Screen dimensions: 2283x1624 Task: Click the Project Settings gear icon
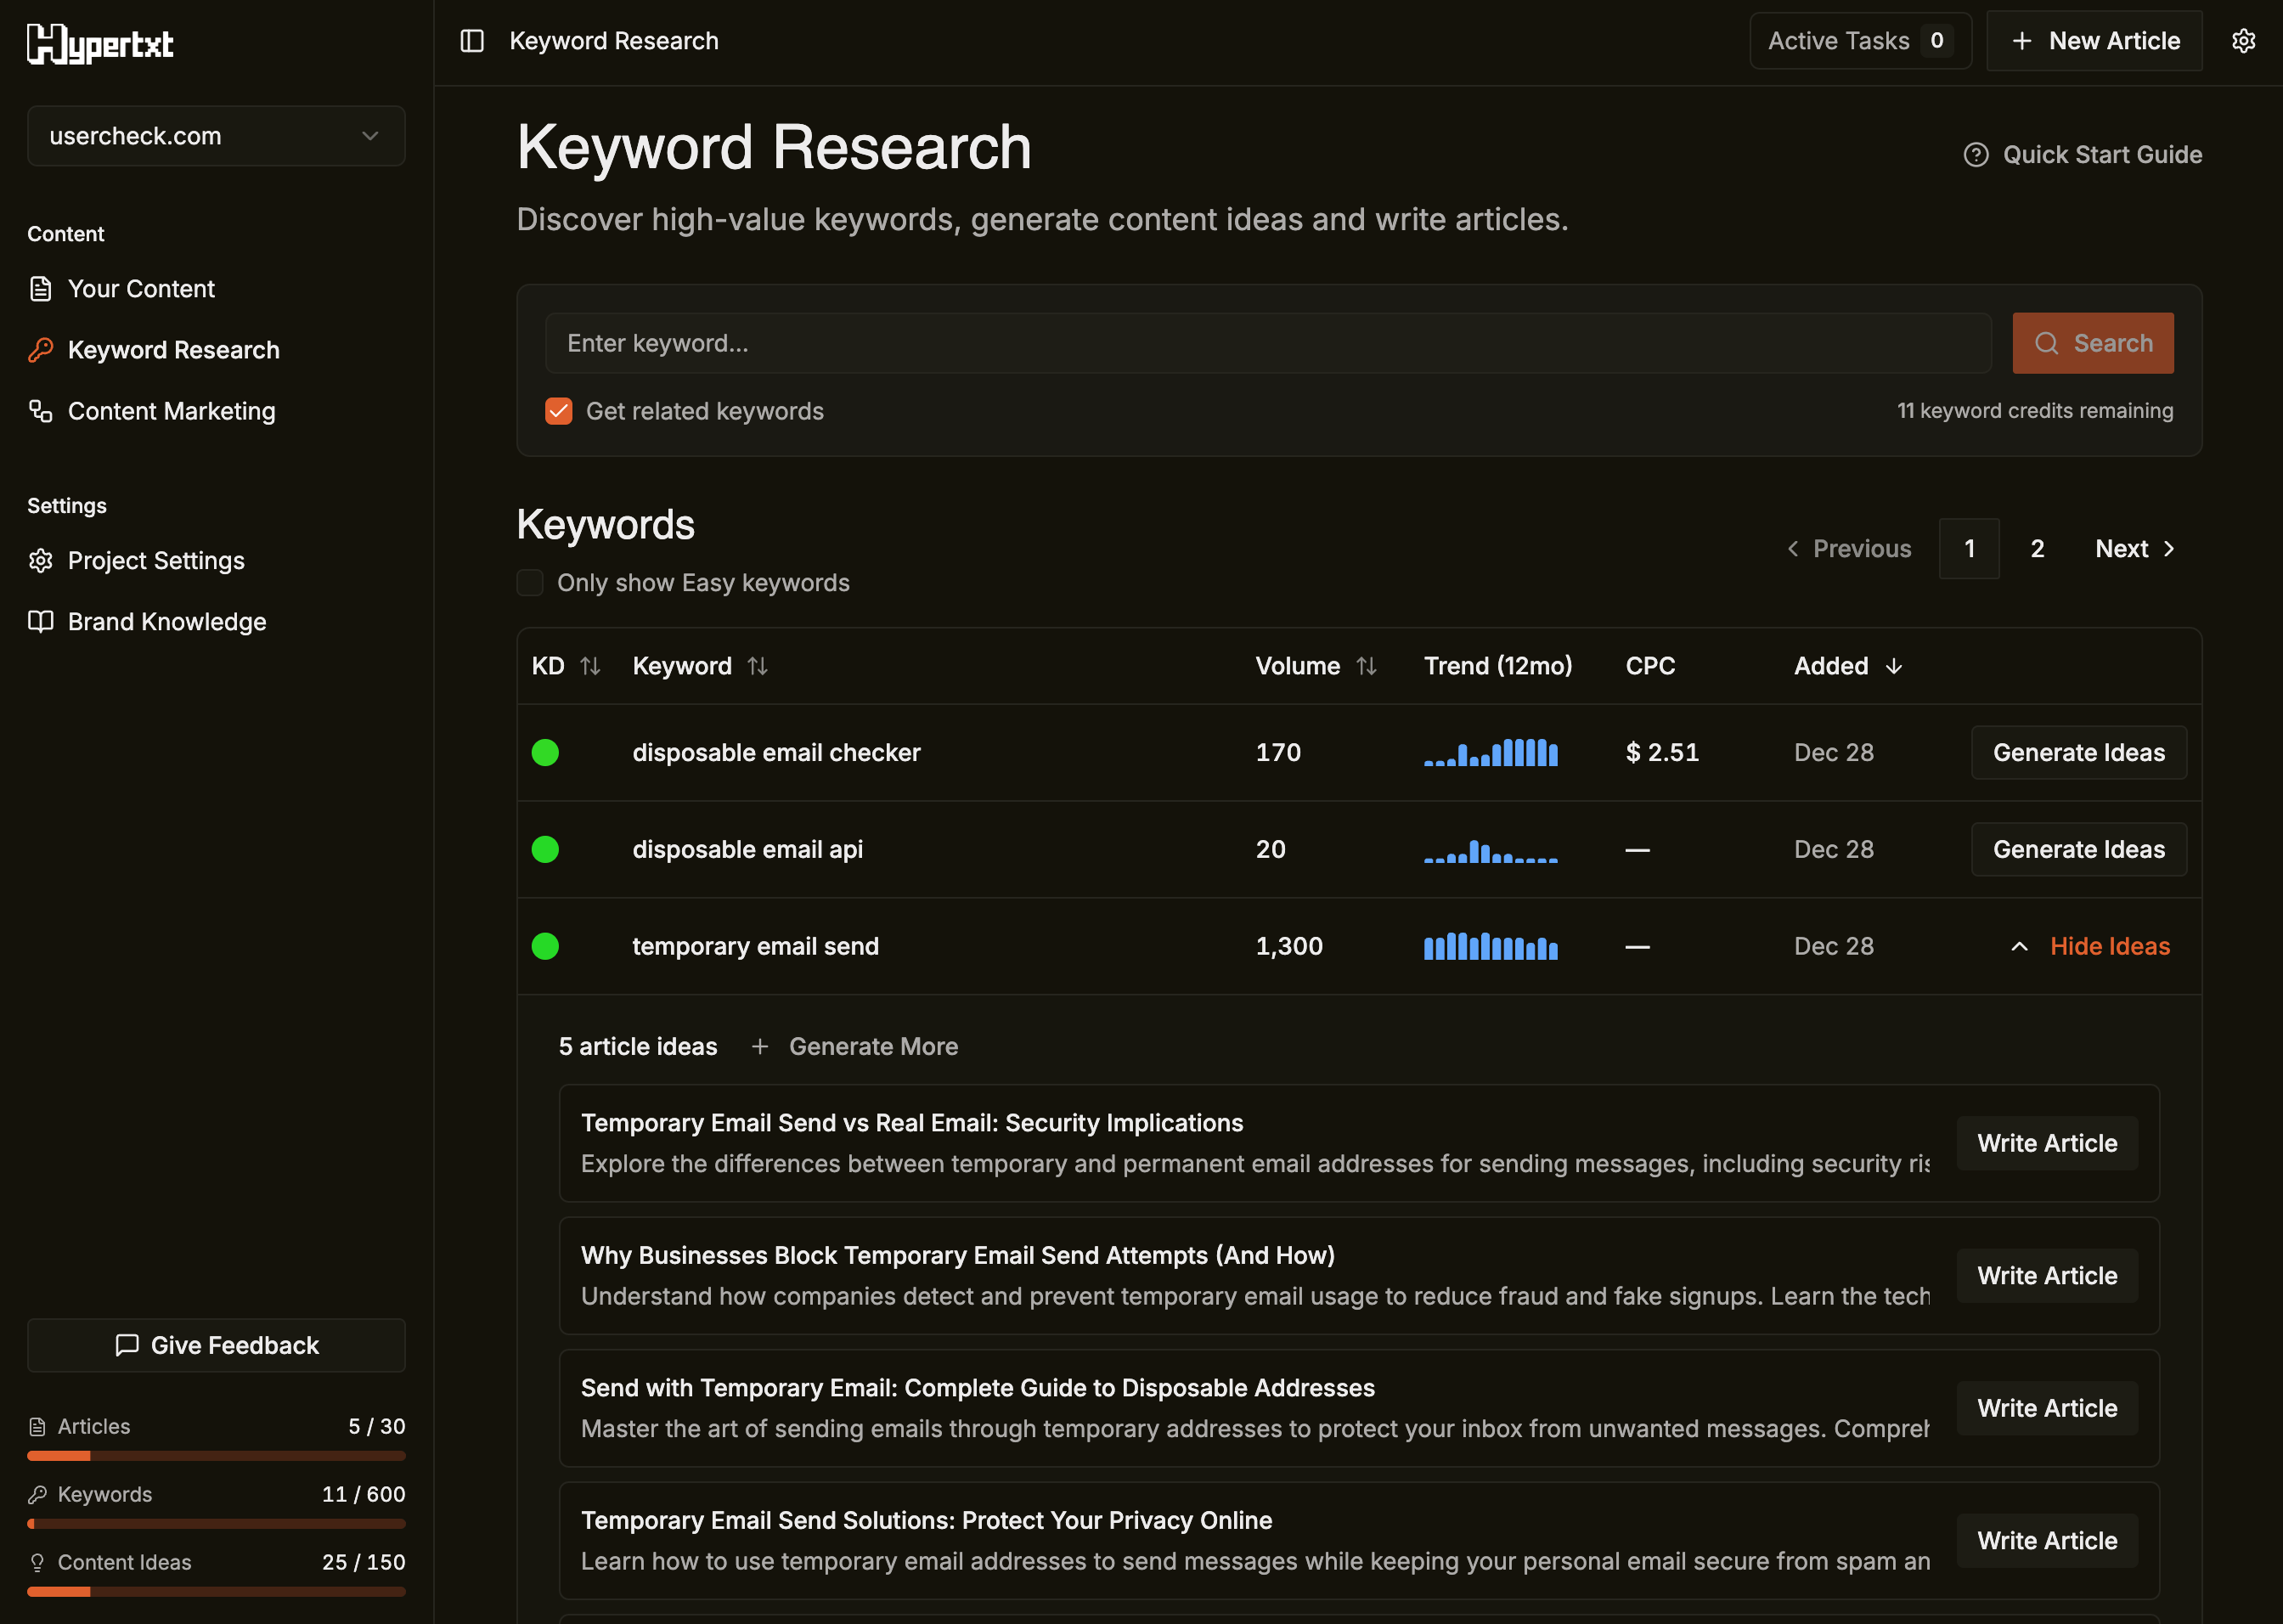point(40,561)
